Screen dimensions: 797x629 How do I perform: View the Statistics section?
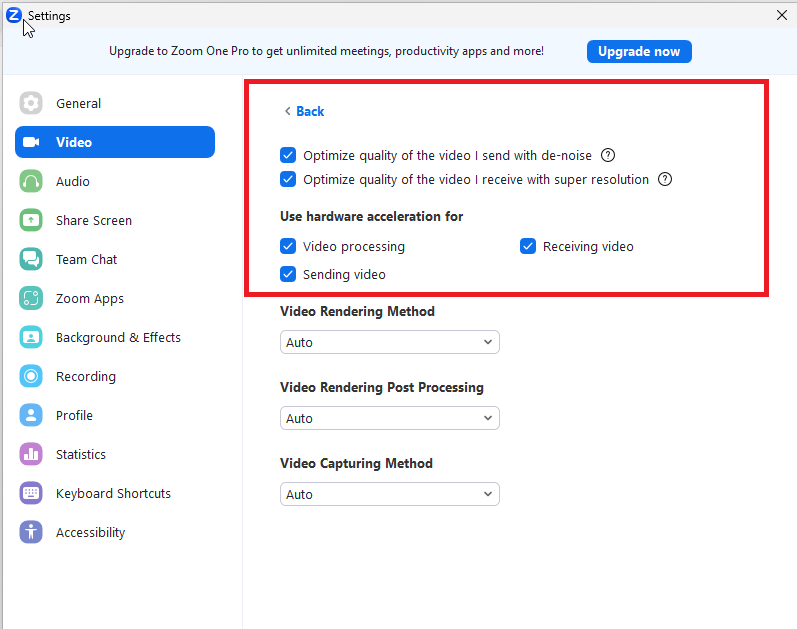(x=115, y=454)
